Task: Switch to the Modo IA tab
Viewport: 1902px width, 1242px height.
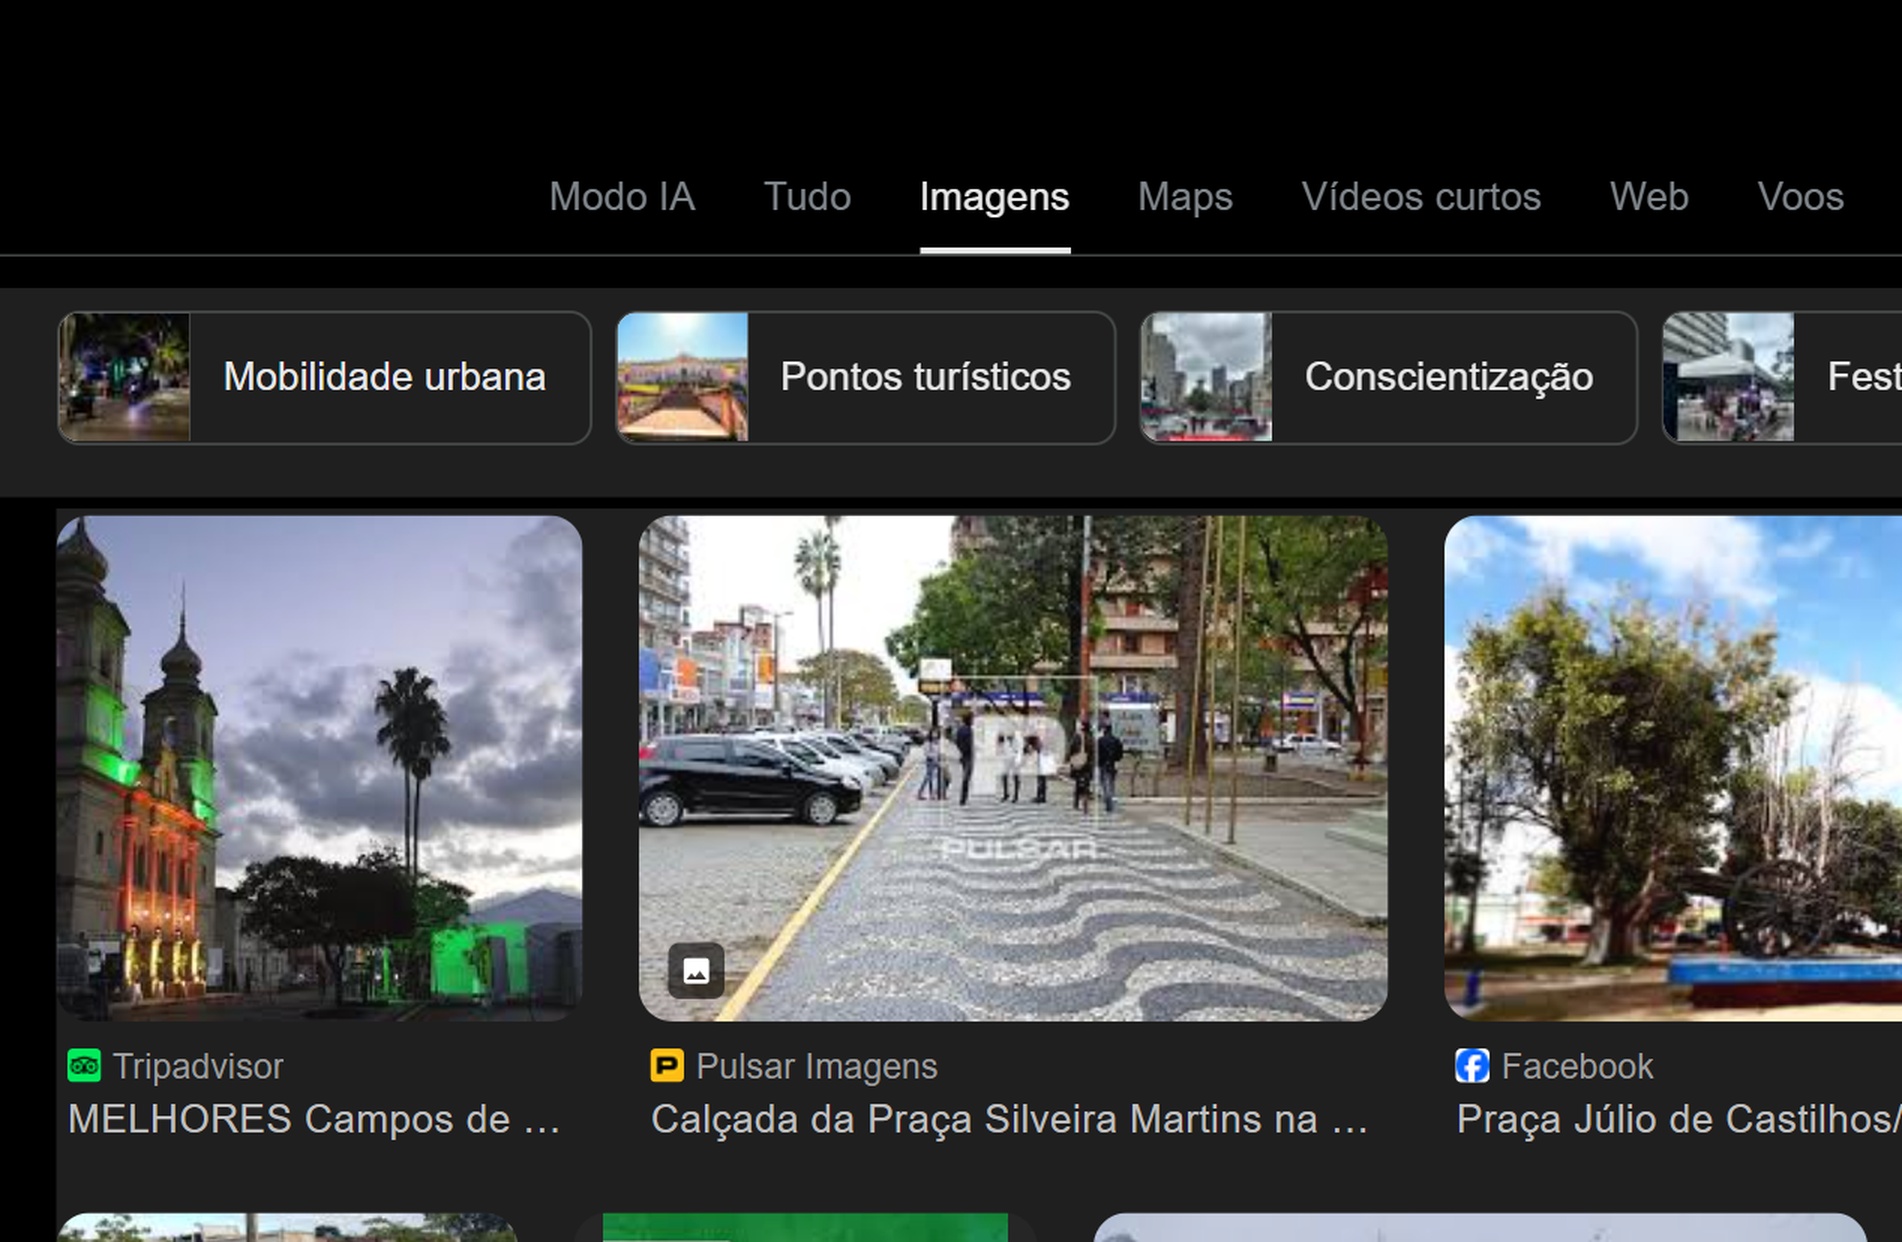Action: click(622, 197)
